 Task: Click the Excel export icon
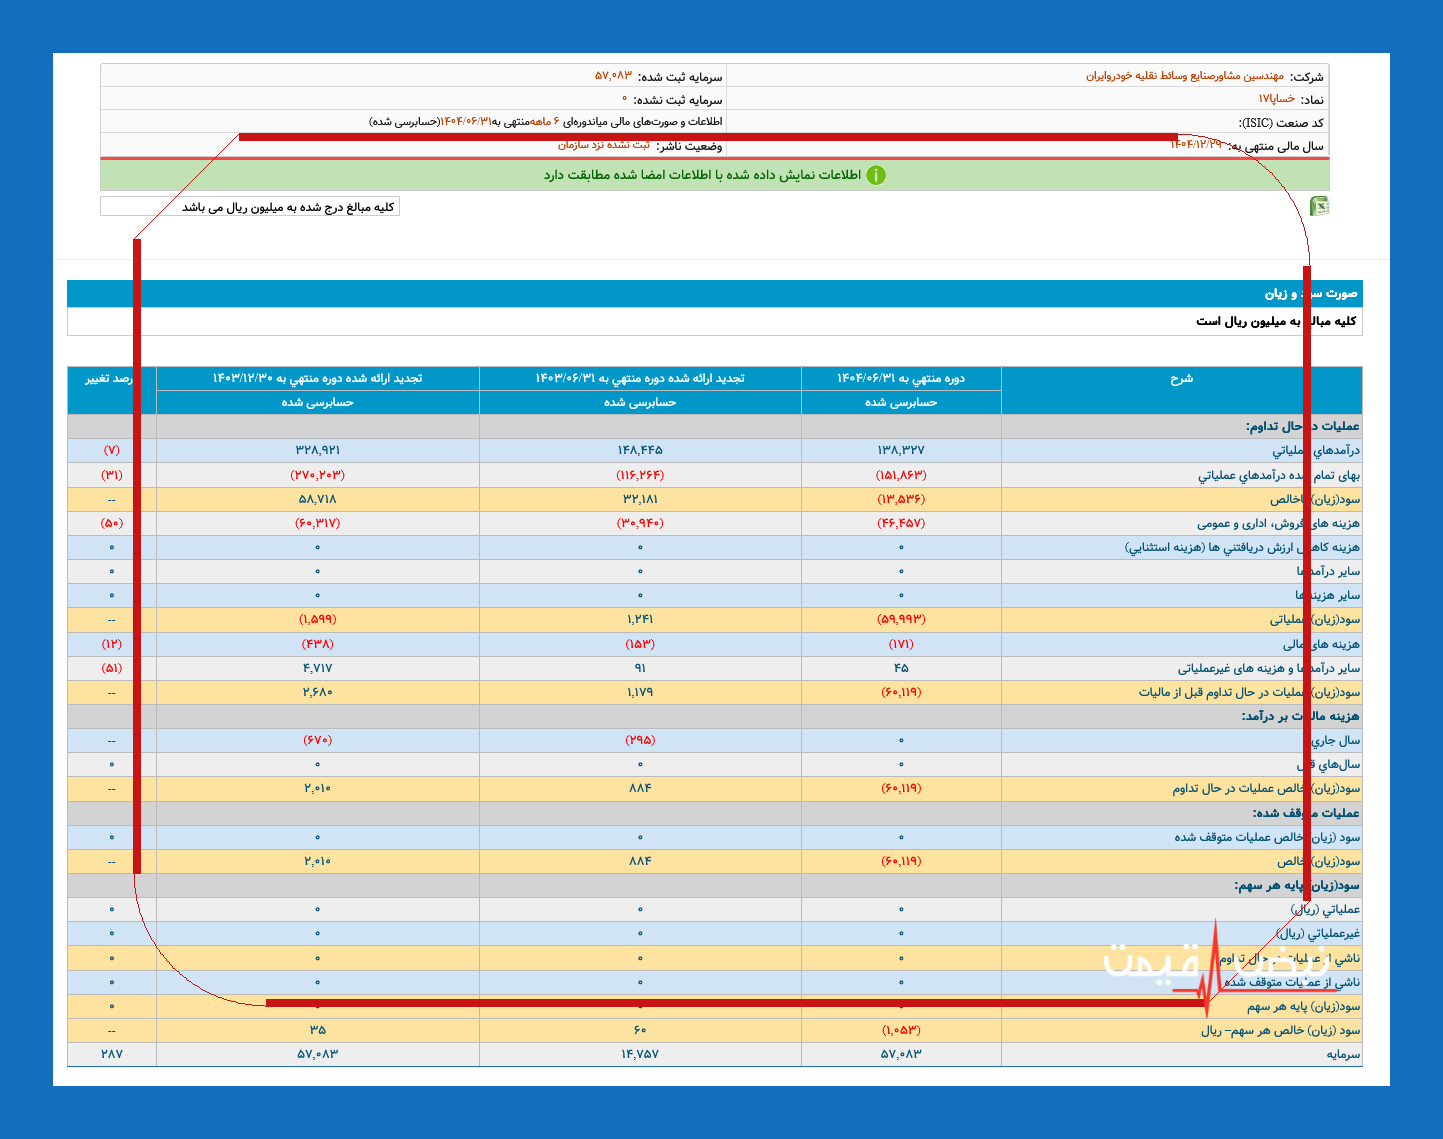coord(1319,206)
